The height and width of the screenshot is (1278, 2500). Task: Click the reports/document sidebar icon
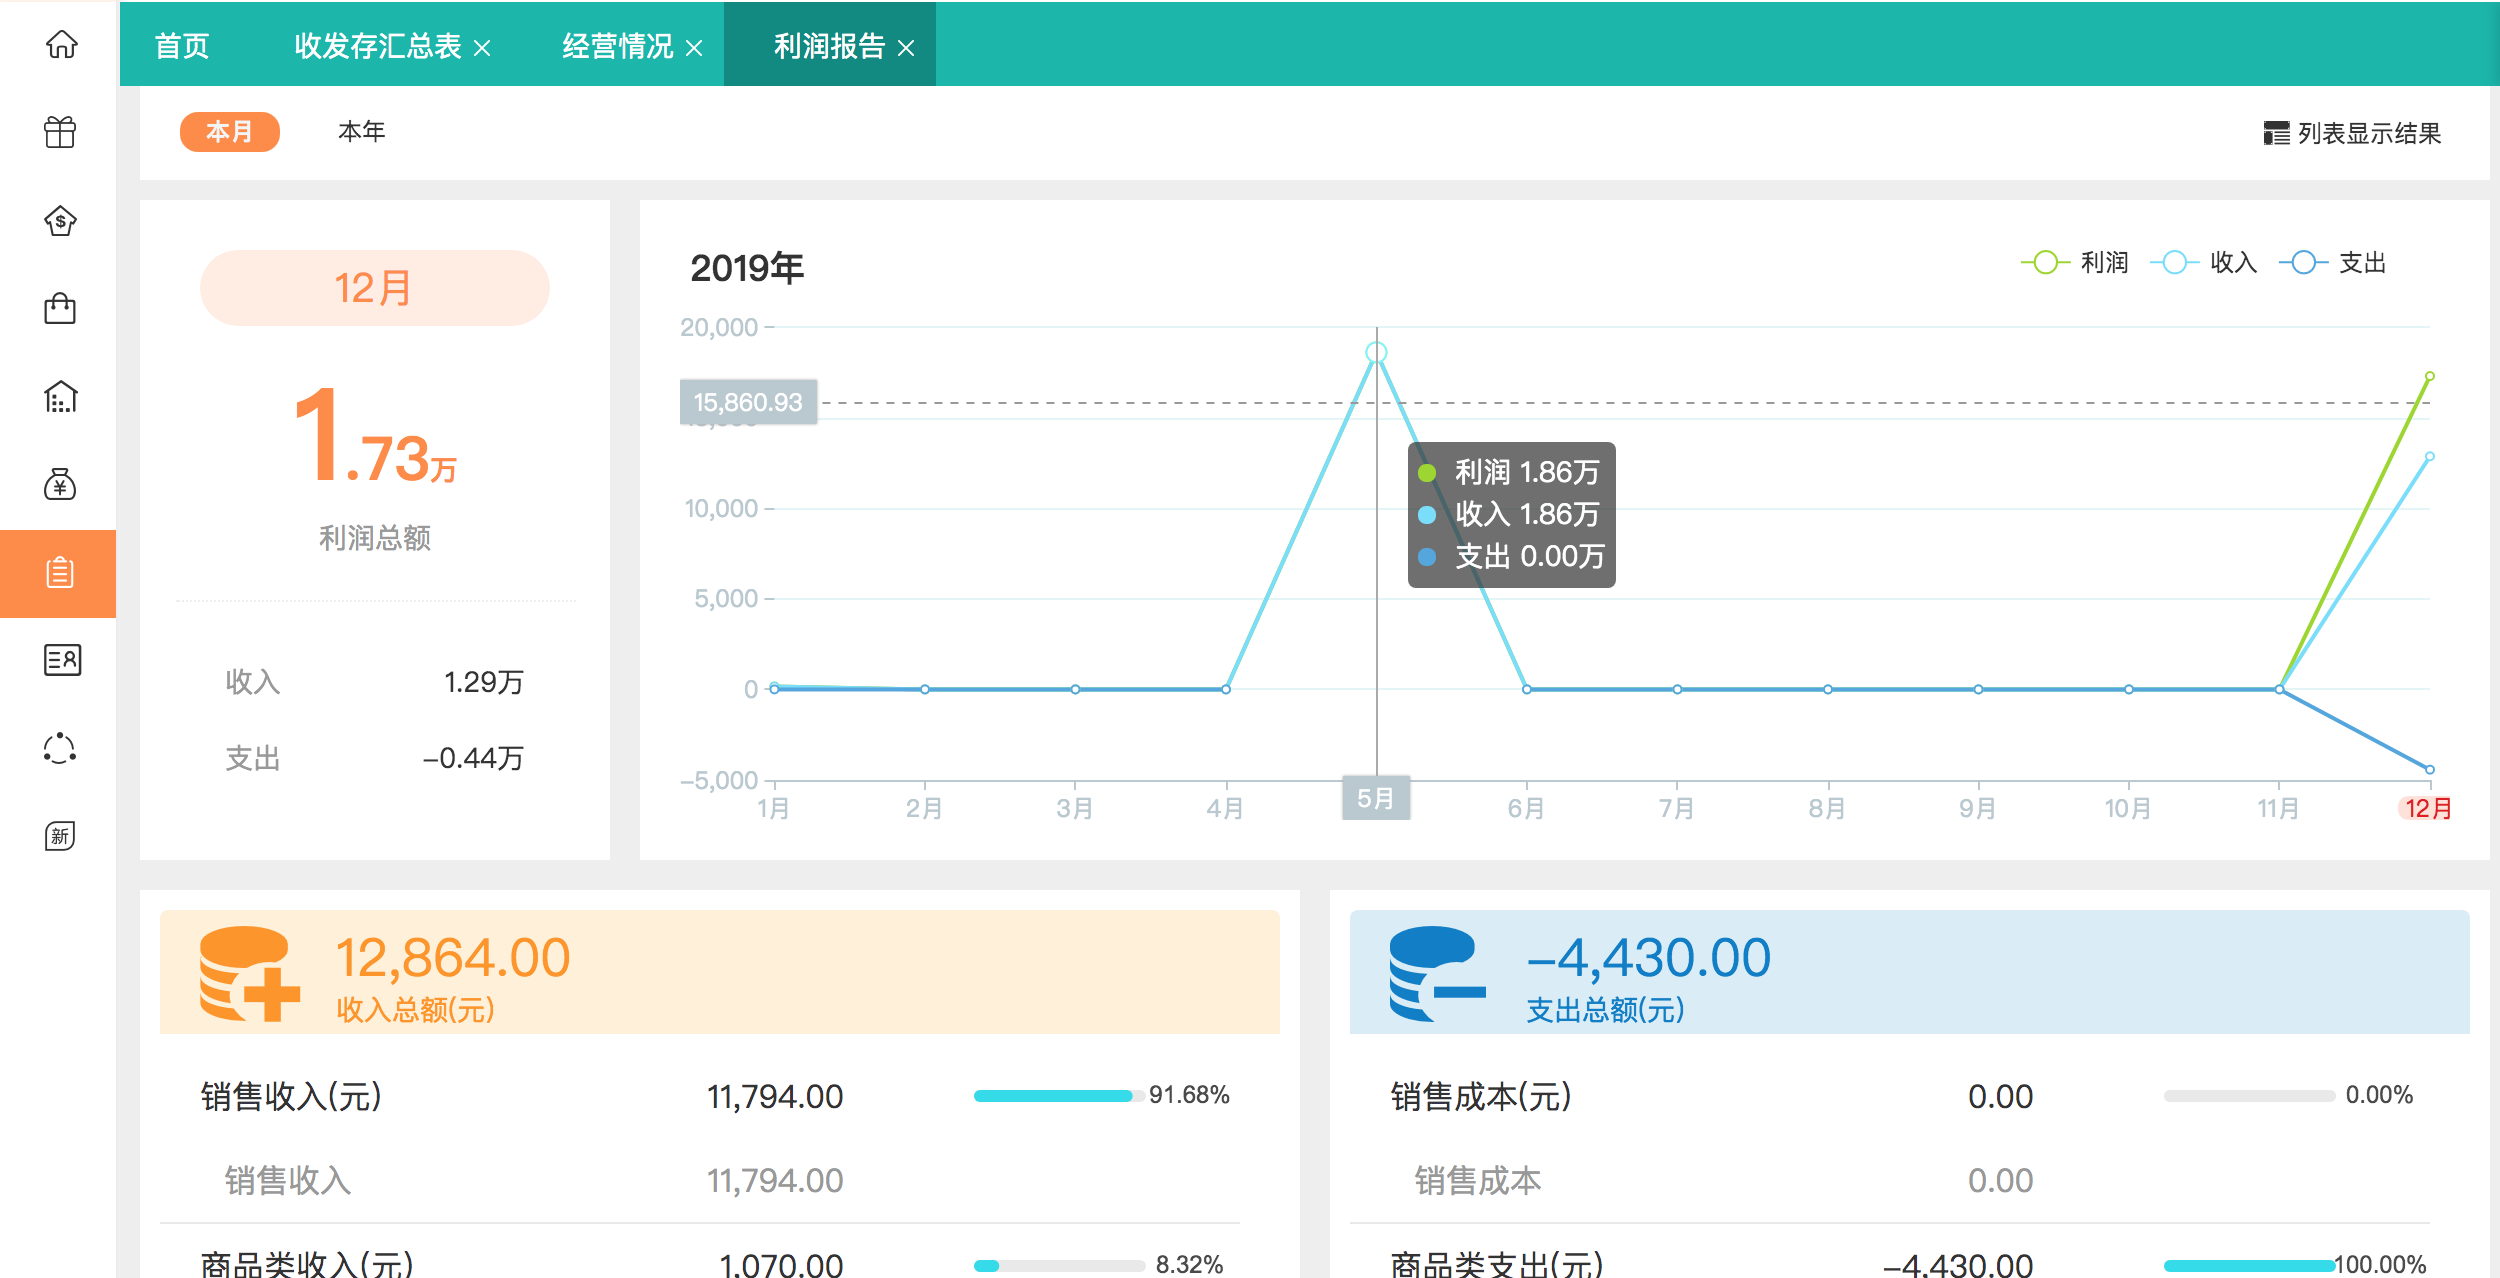tap(62, 572)
